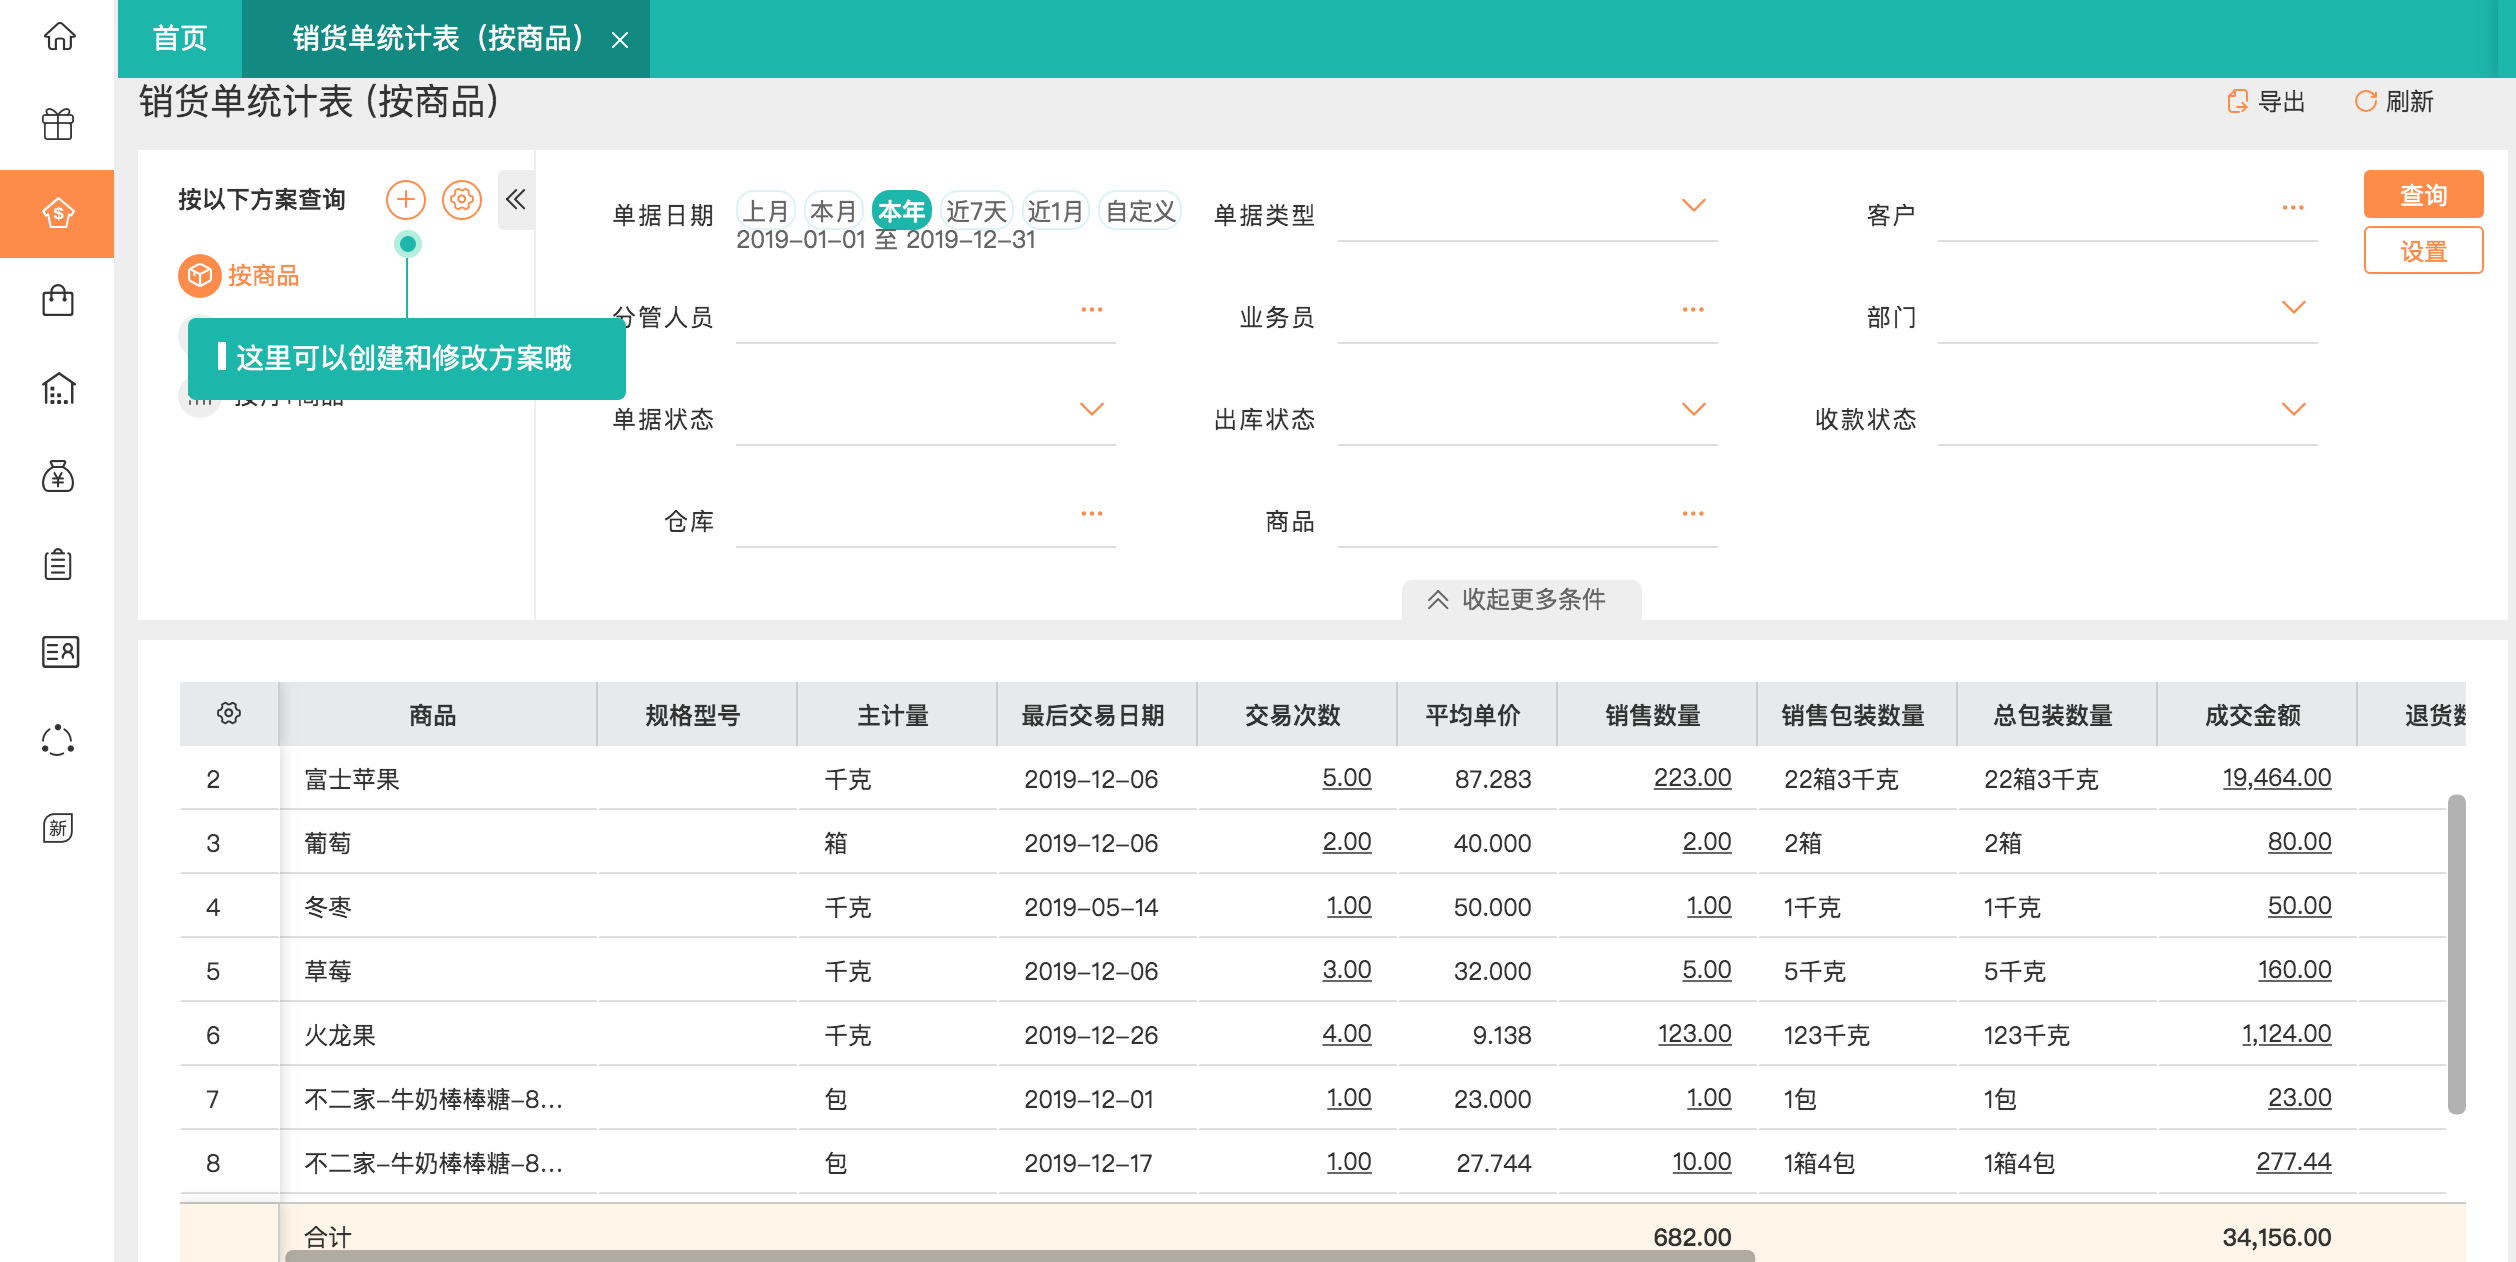
Task: Expand the 收款状态 dropdown
Action: tap(2302, 415)
